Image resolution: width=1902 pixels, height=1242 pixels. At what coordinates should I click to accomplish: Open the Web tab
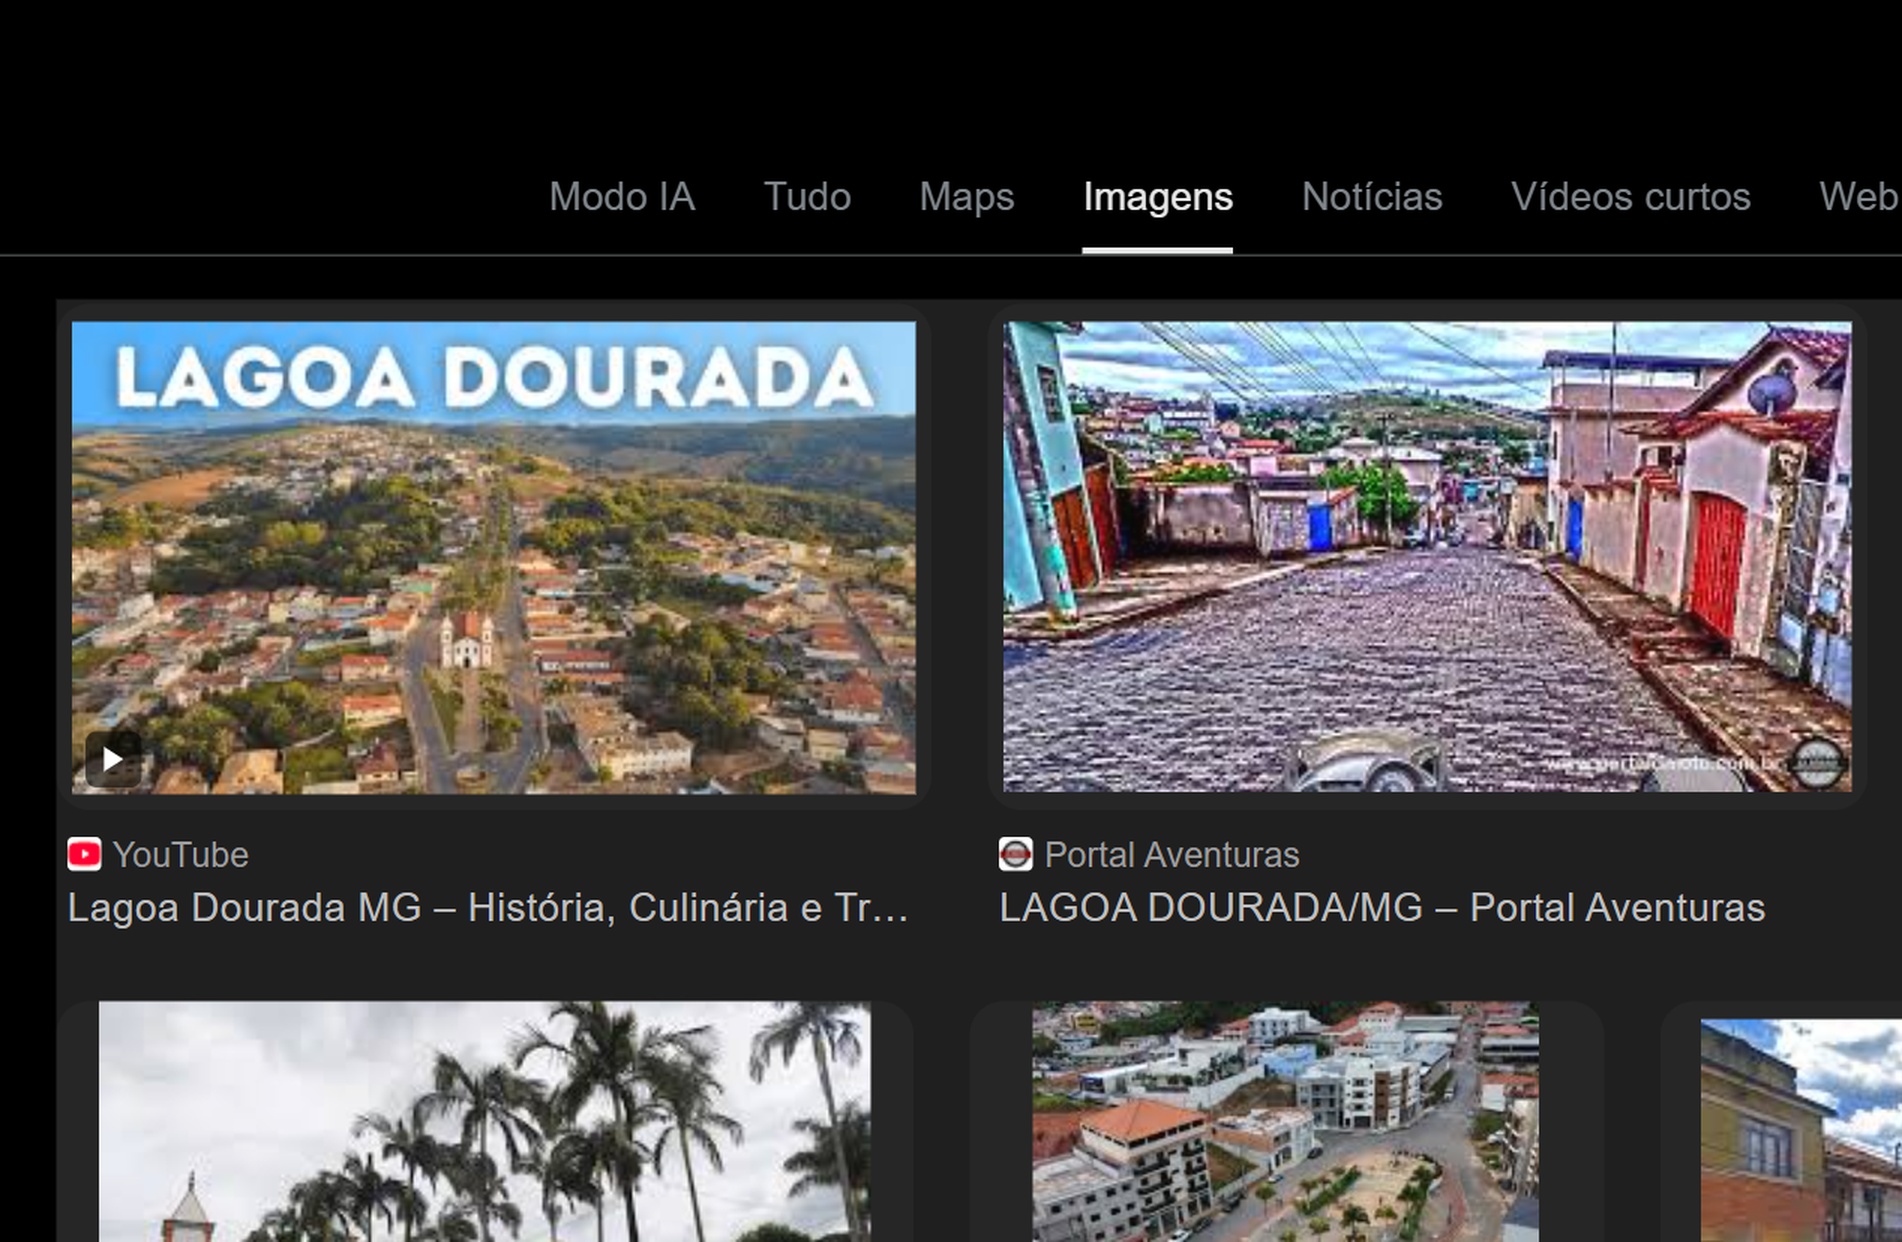coord(1858,197)
